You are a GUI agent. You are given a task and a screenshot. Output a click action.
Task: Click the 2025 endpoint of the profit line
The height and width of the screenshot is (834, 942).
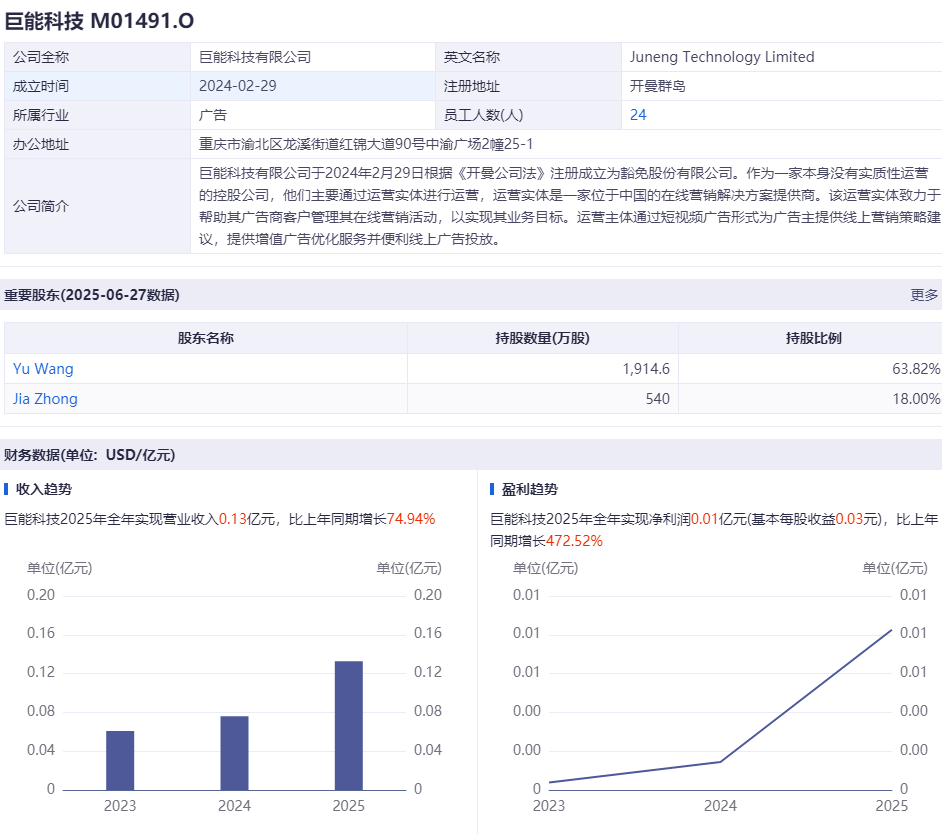point(890,630)
